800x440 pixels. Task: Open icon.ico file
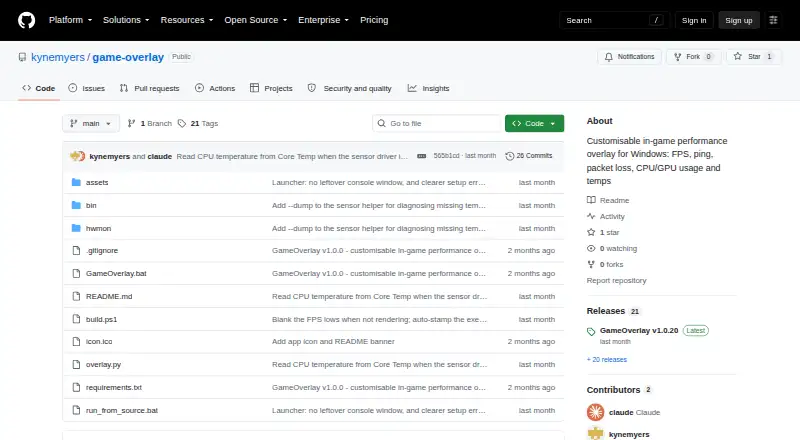tap(99, 341)
